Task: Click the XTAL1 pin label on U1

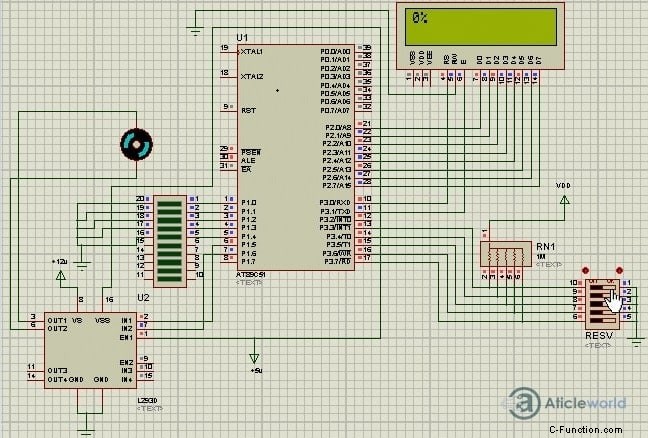Action: coord(251,50)
